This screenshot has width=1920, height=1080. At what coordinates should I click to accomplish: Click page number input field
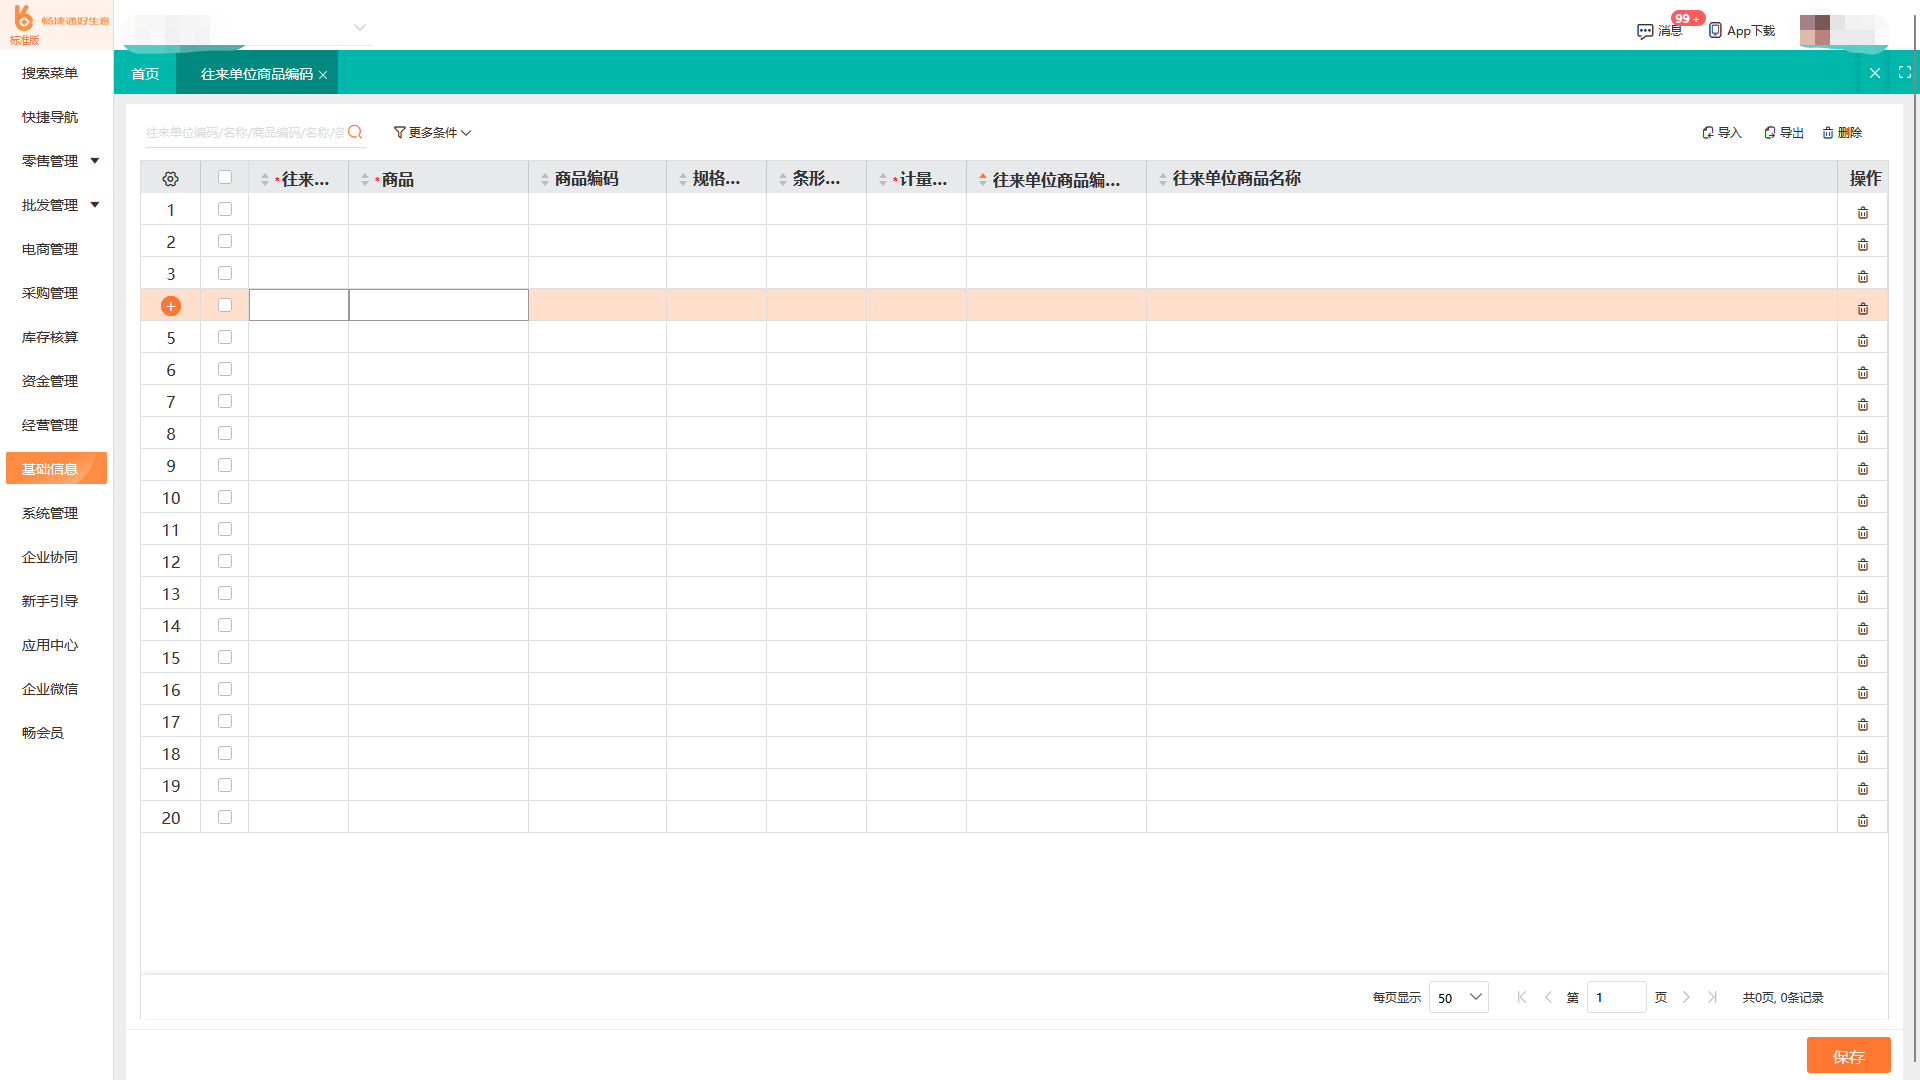pyautogui.click(x=1615, y=997)
